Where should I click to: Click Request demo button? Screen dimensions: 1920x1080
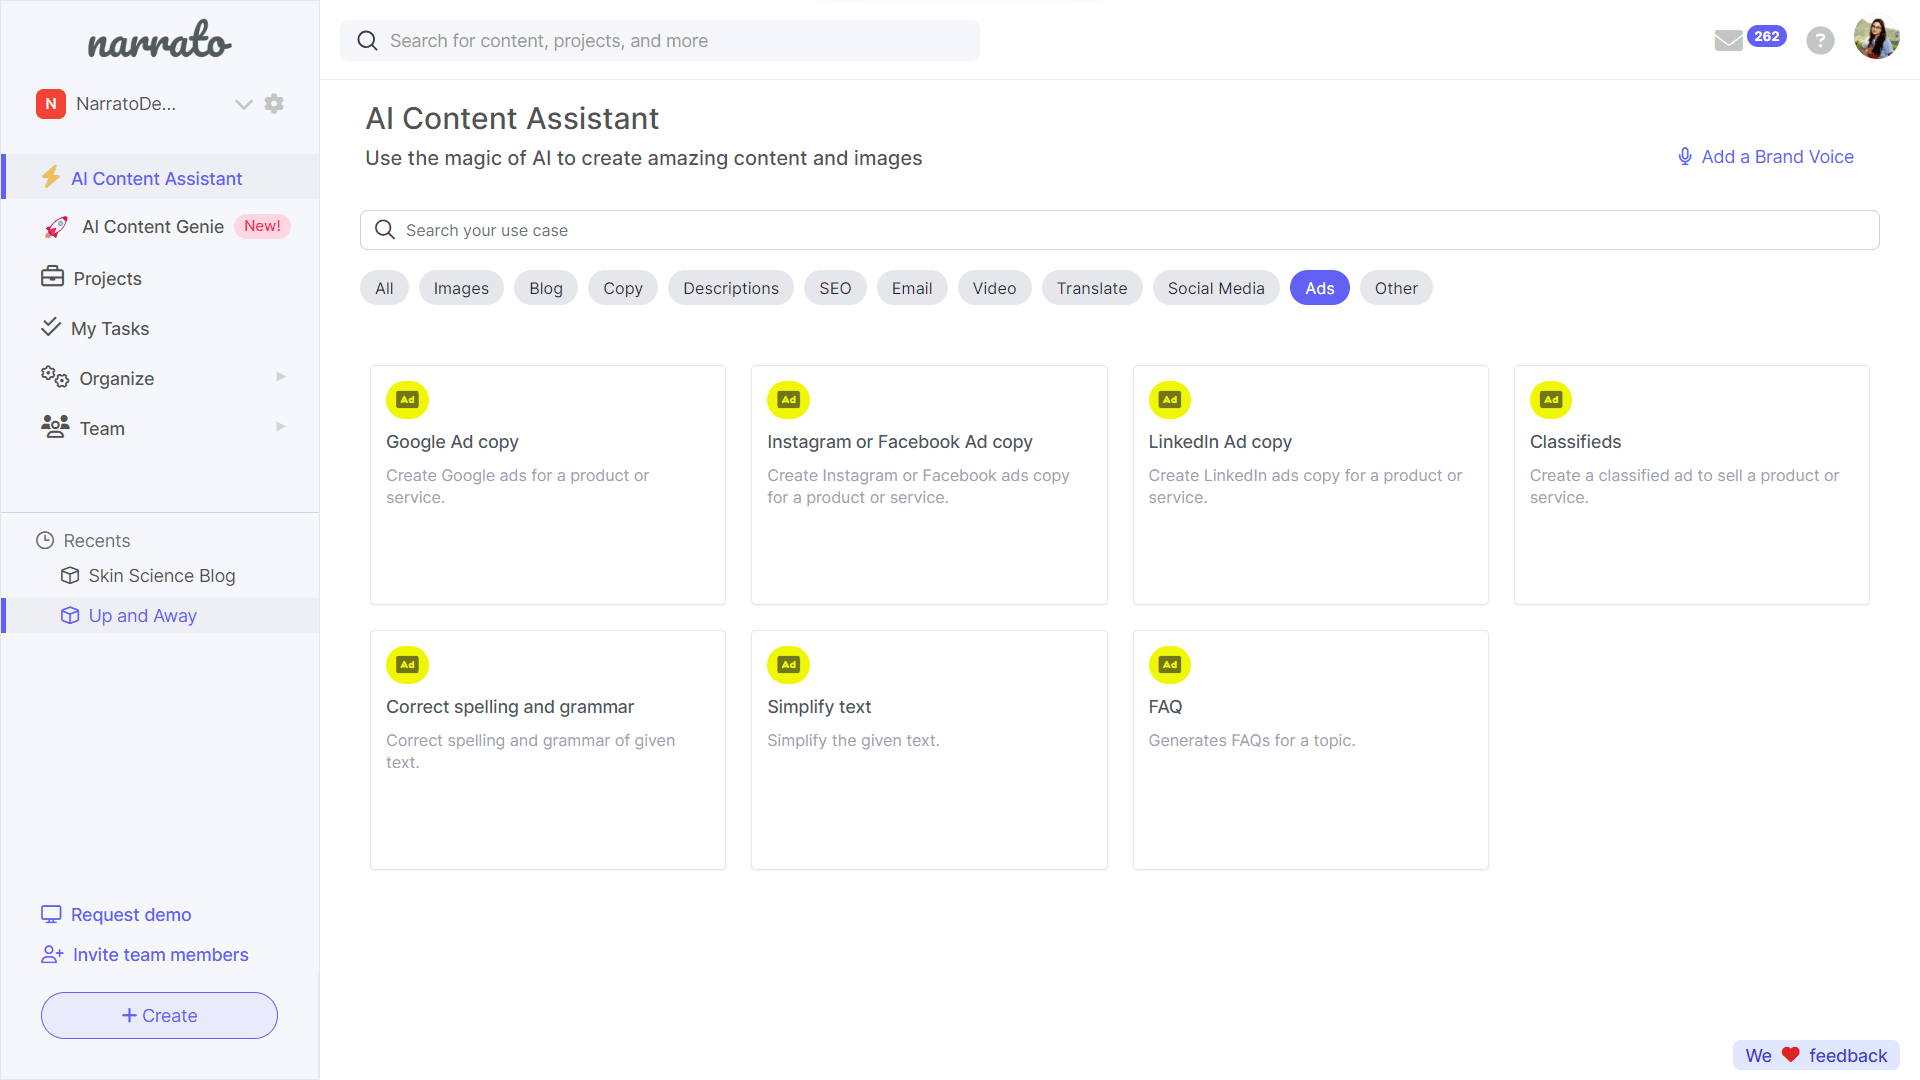pos(131,914)
